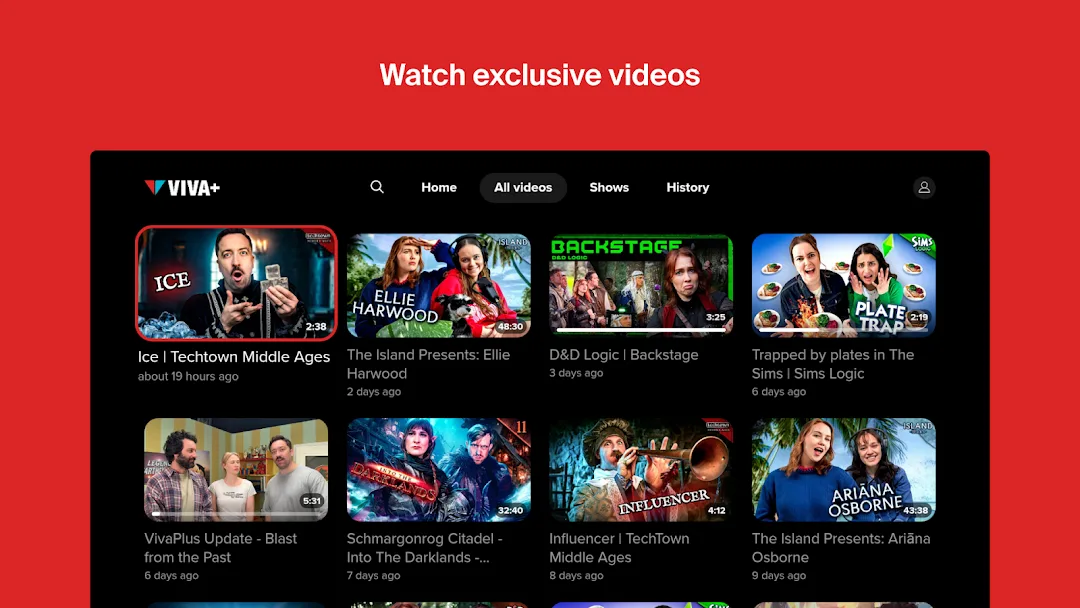Click "Influencer | TechTown Middle Ages" title
Viewport: 1080px width, 608px height.
click(x=619, y=548)
